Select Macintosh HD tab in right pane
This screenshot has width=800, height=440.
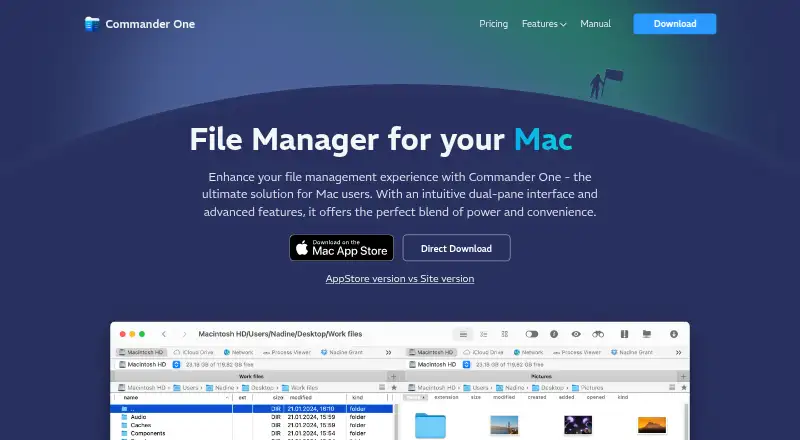(x=431, y=352)
